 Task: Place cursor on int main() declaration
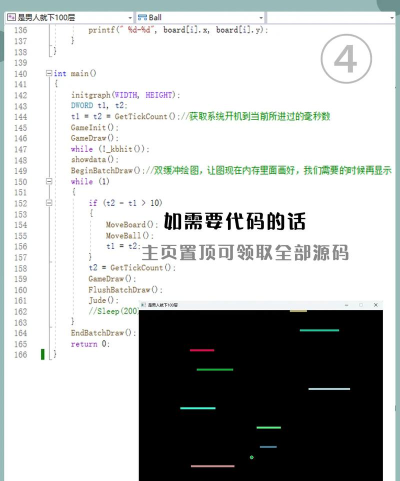coord(75,73)
